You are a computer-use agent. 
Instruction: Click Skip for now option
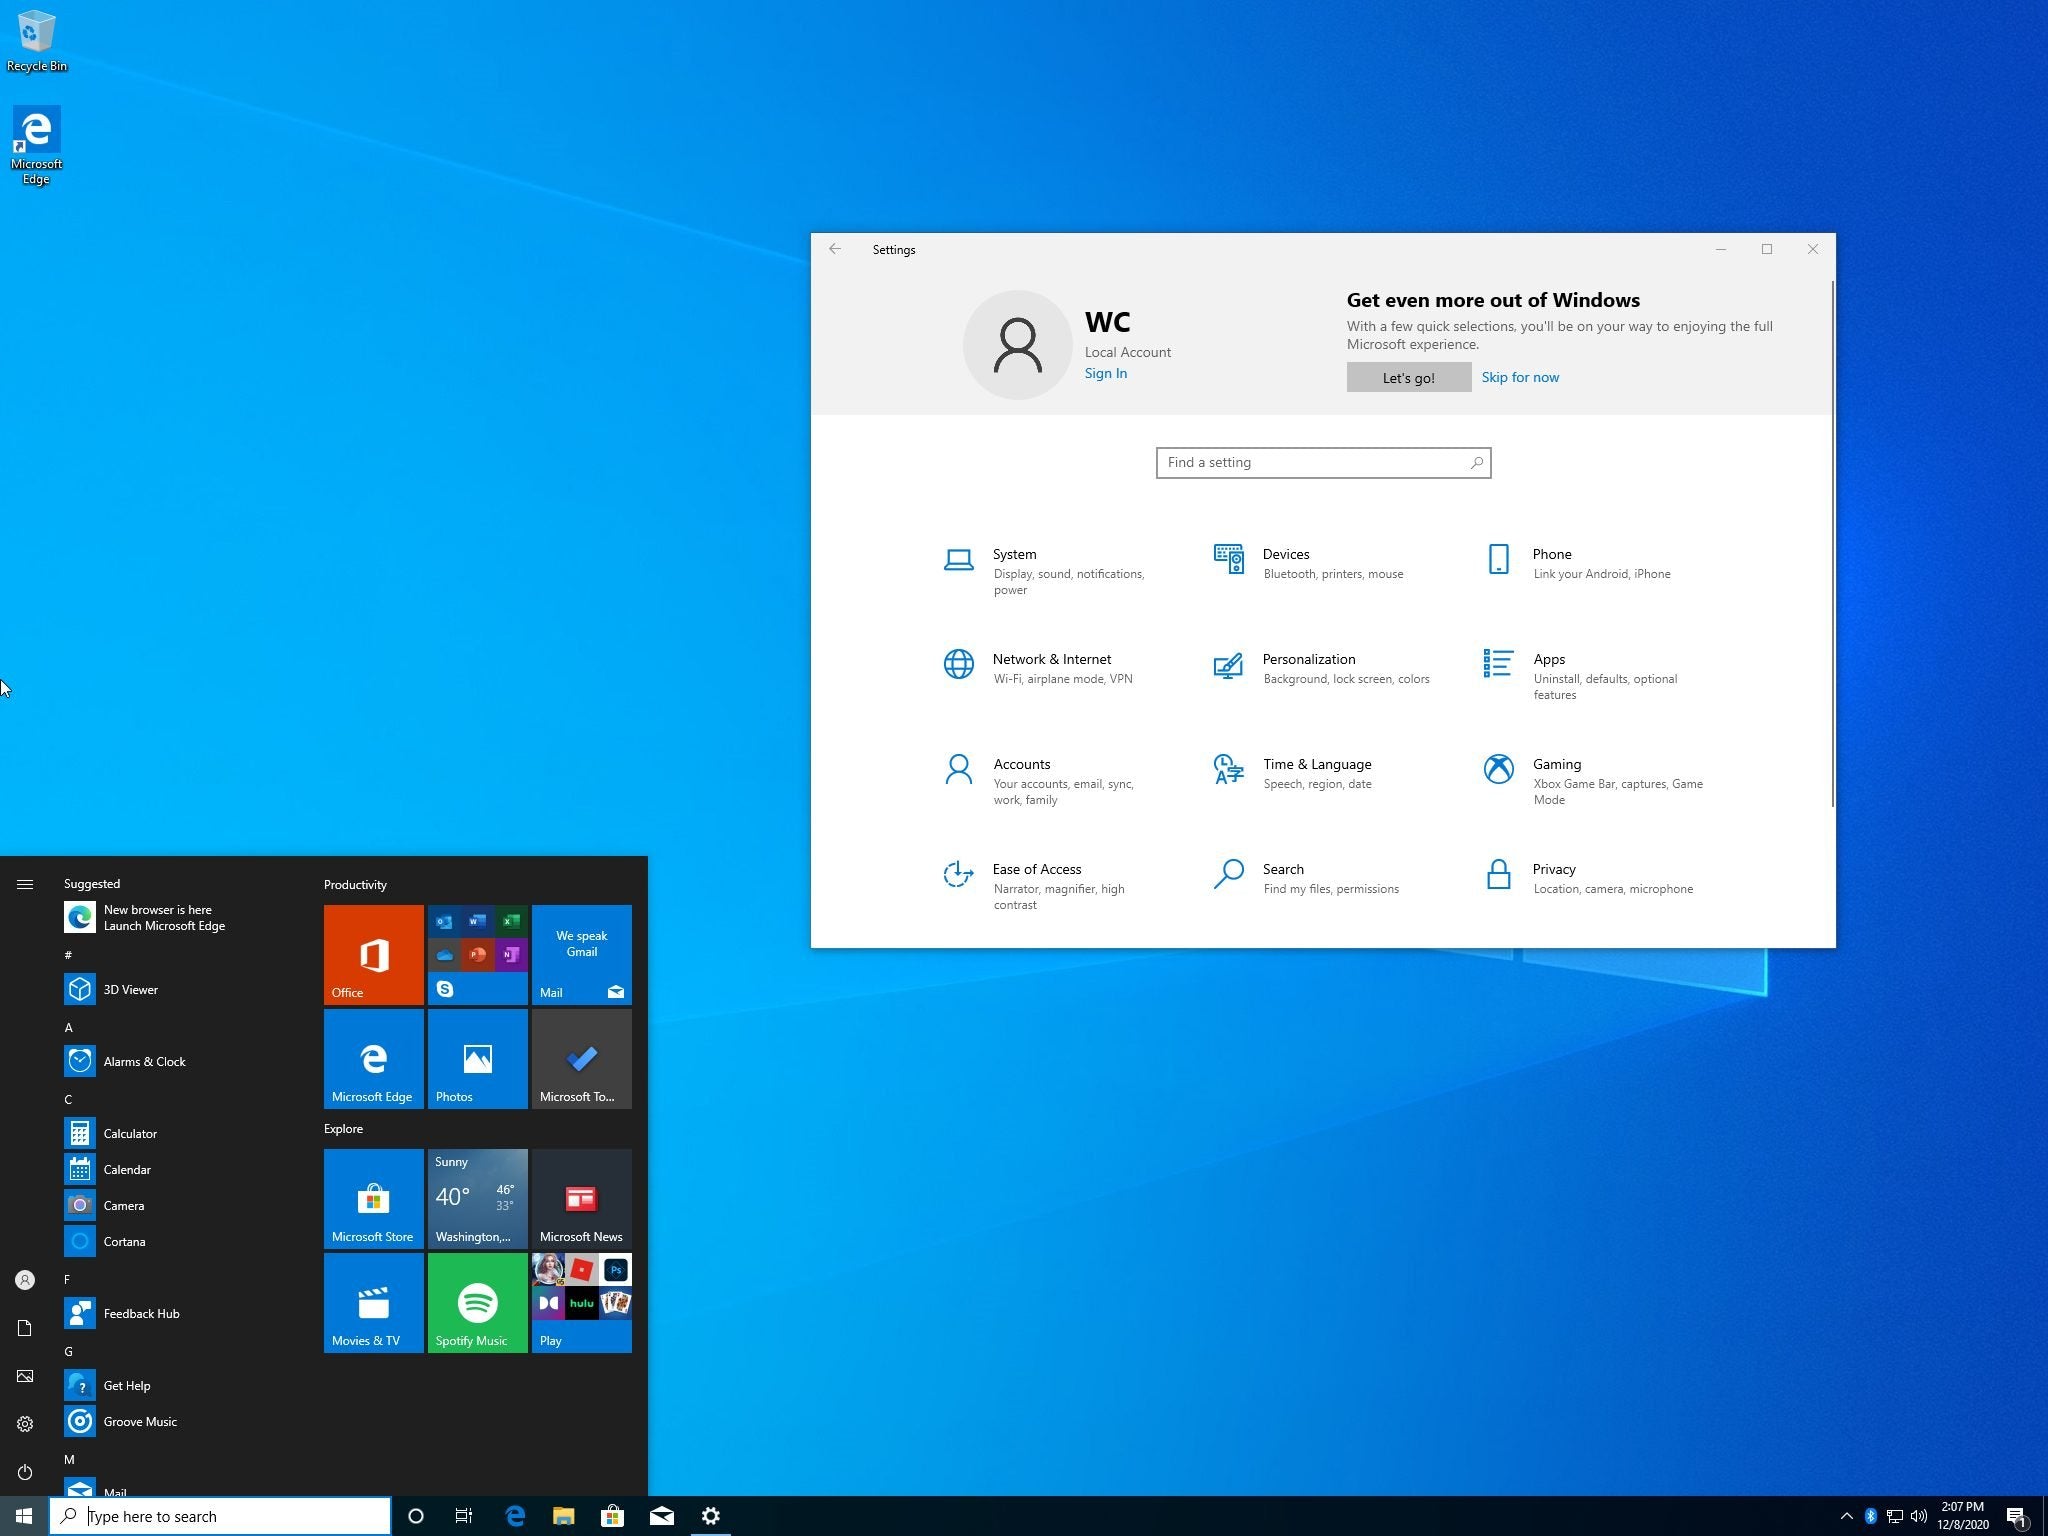pyautogui.click(x=1519, y=378)
